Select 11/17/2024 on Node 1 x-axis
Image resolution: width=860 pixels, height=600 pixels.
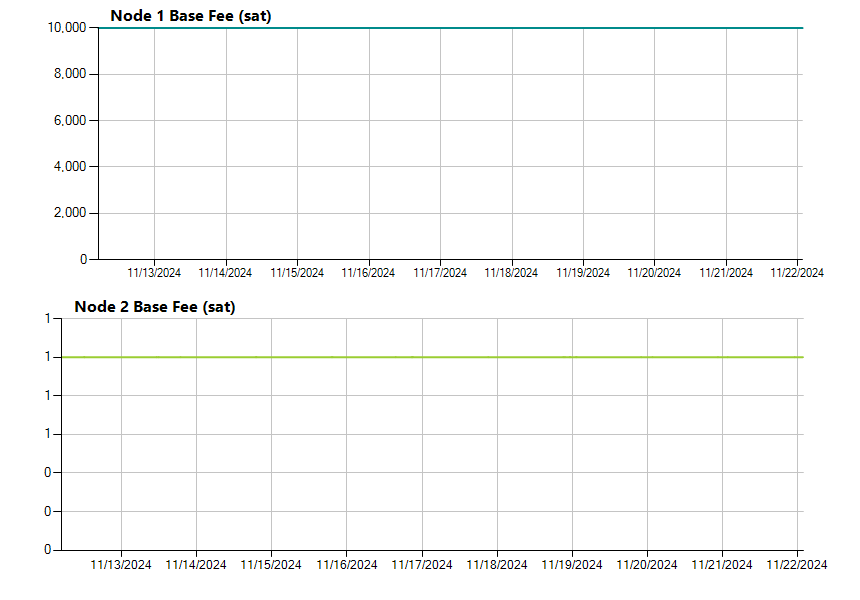440,273
